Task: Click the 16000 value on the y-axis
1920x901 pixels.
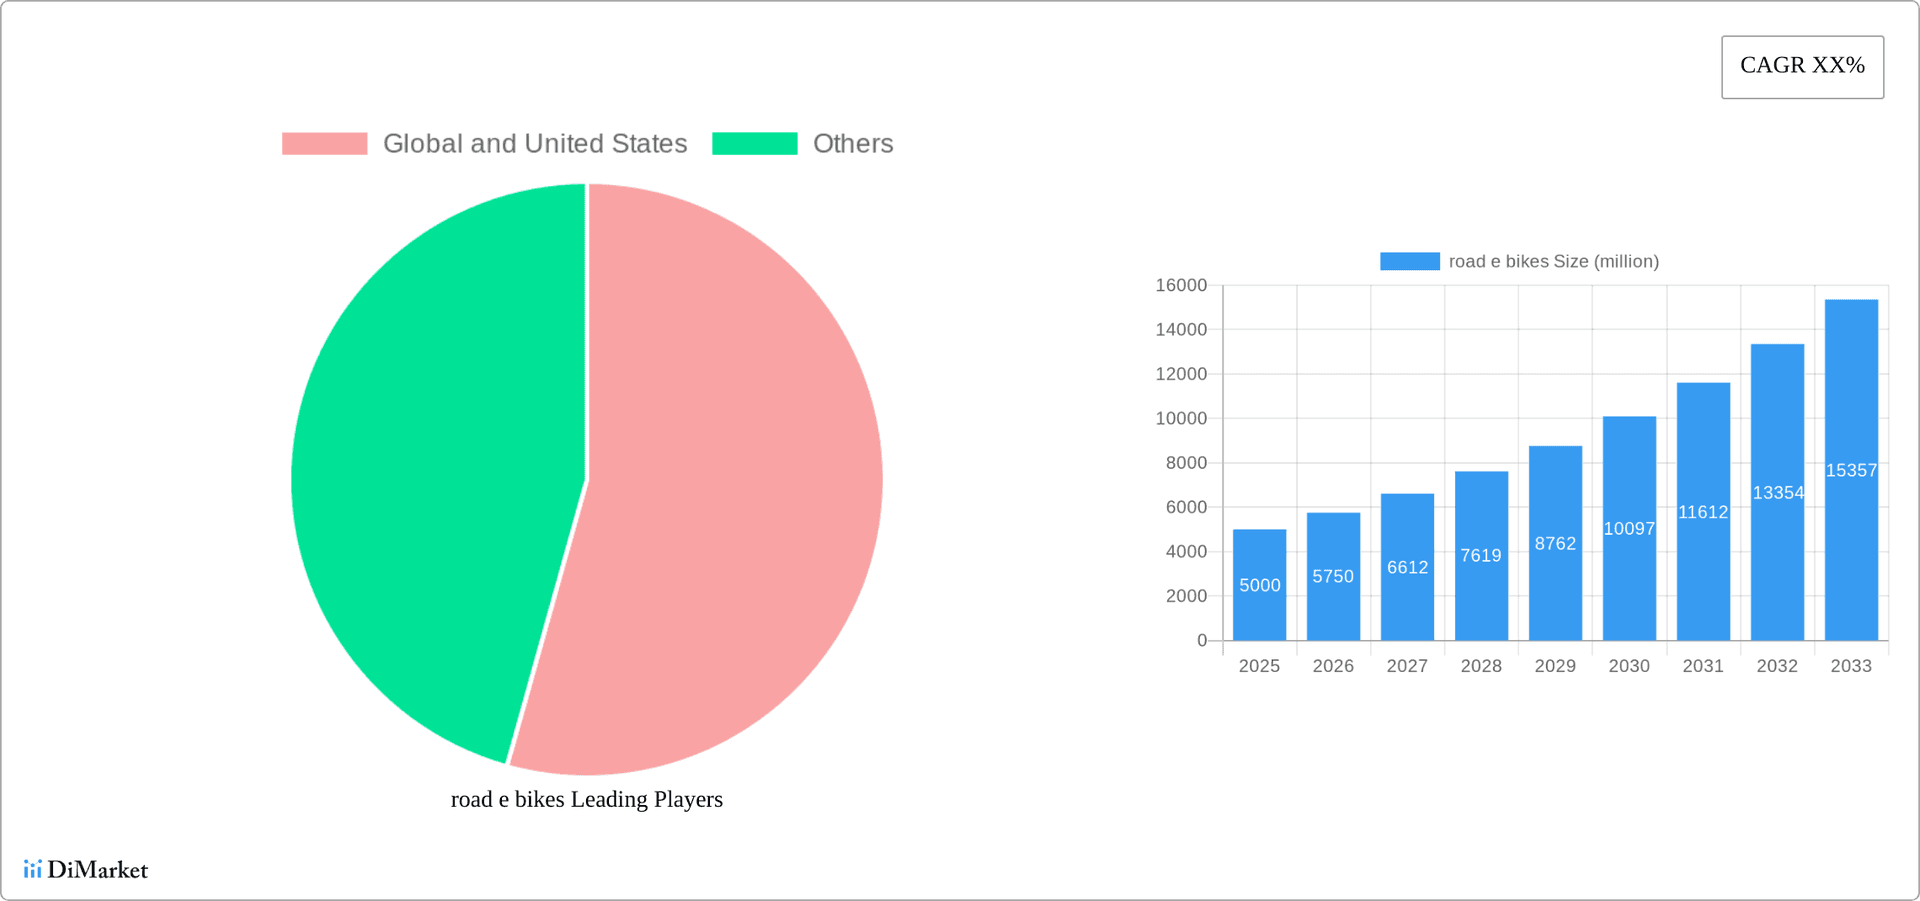Action: [1183, 285]
